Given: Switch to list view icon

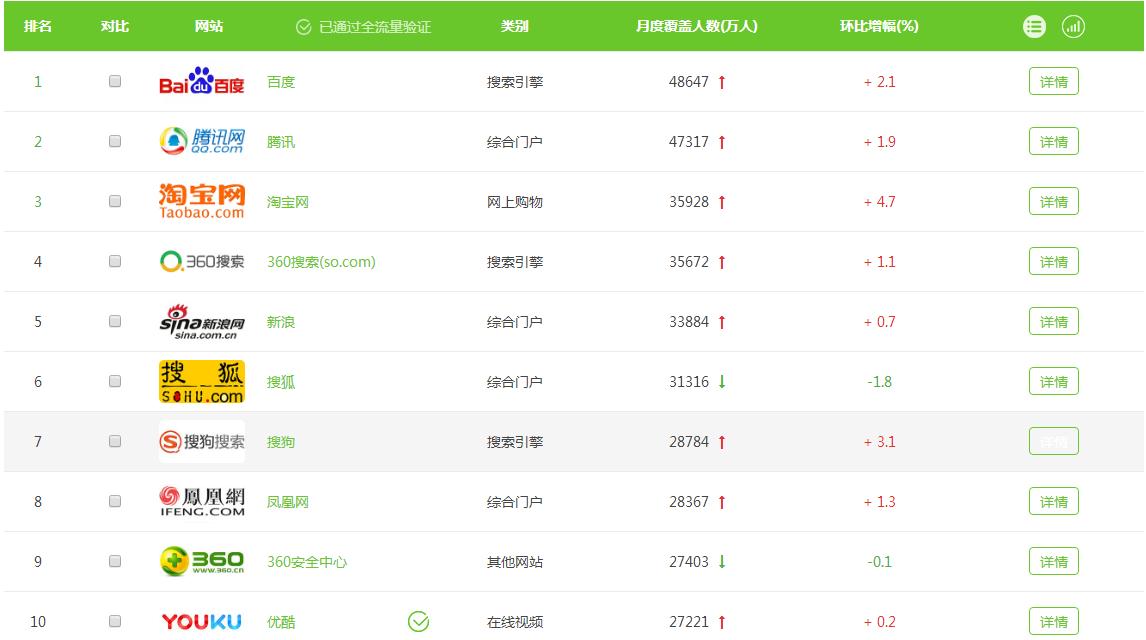Looking at the screenshot, I should (1034, 27).
